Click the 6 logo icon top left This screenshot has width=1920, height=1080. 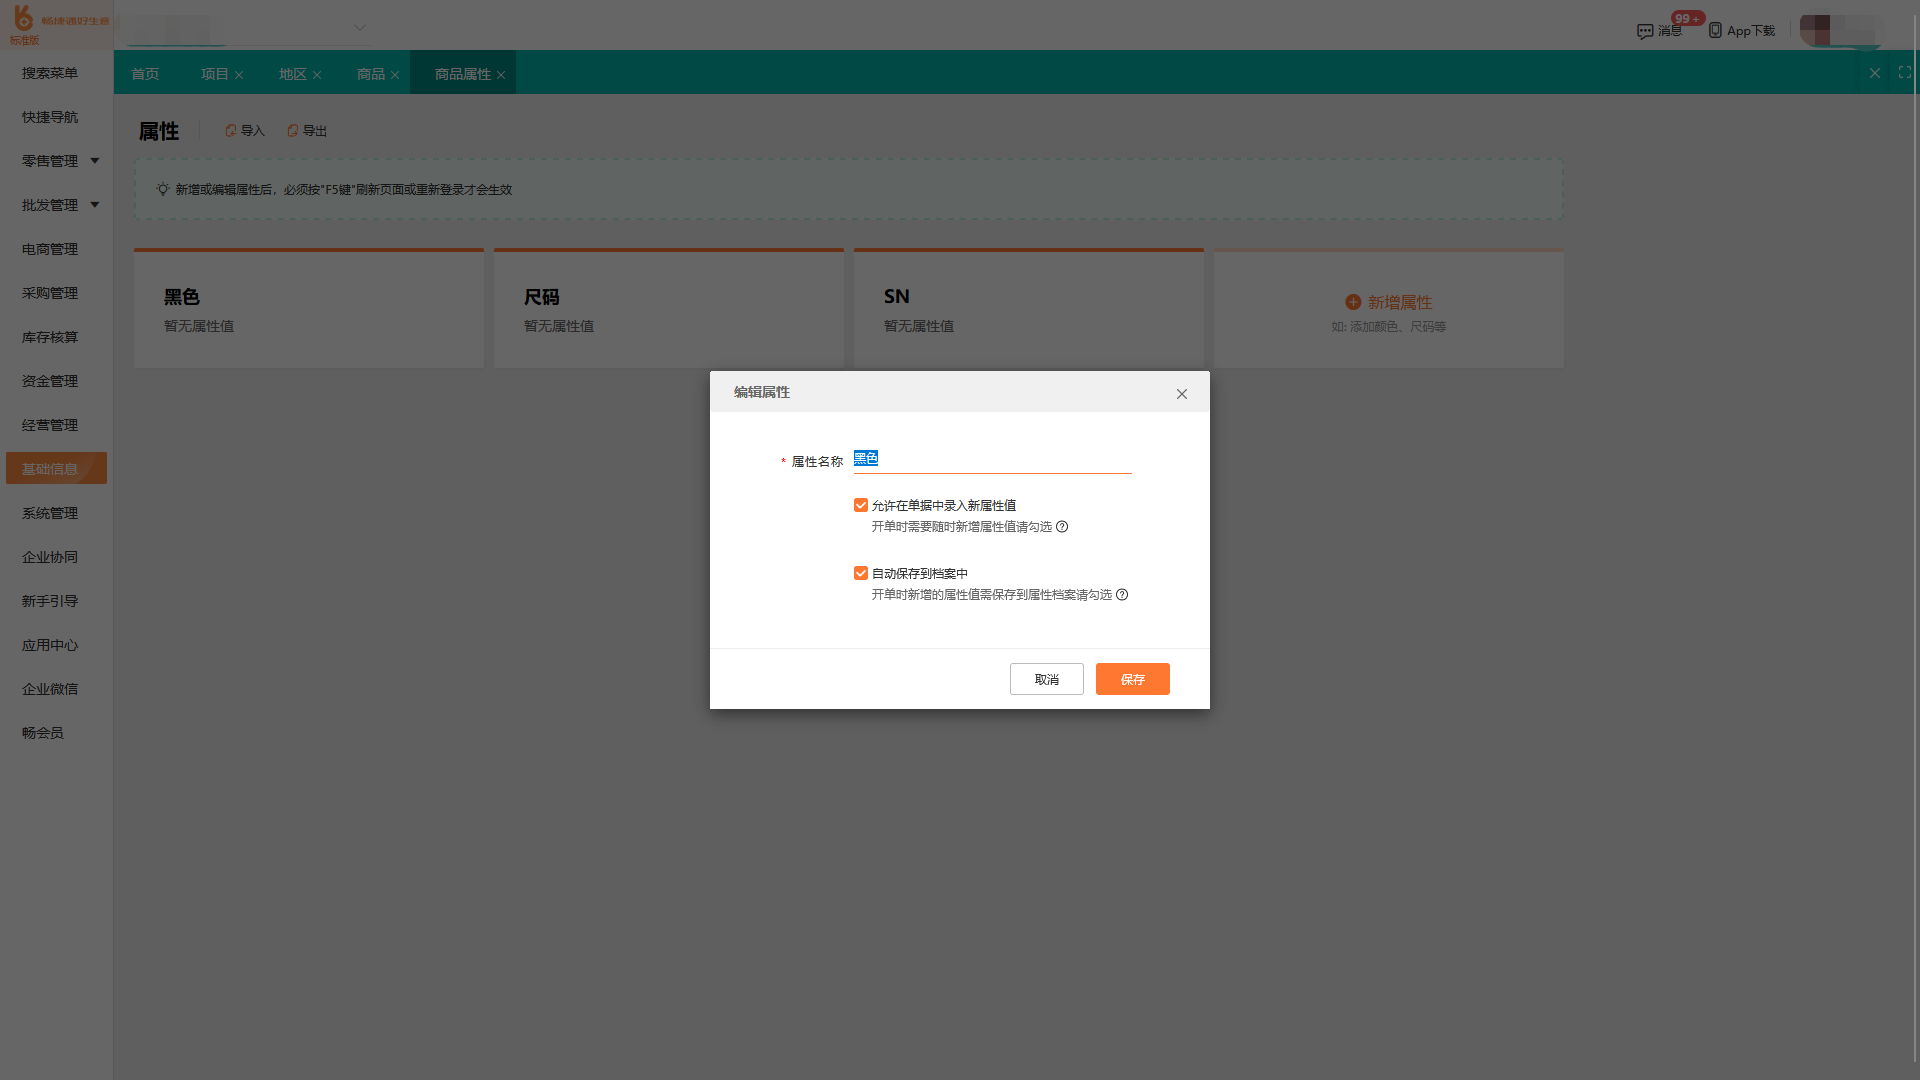pos(22,16)
